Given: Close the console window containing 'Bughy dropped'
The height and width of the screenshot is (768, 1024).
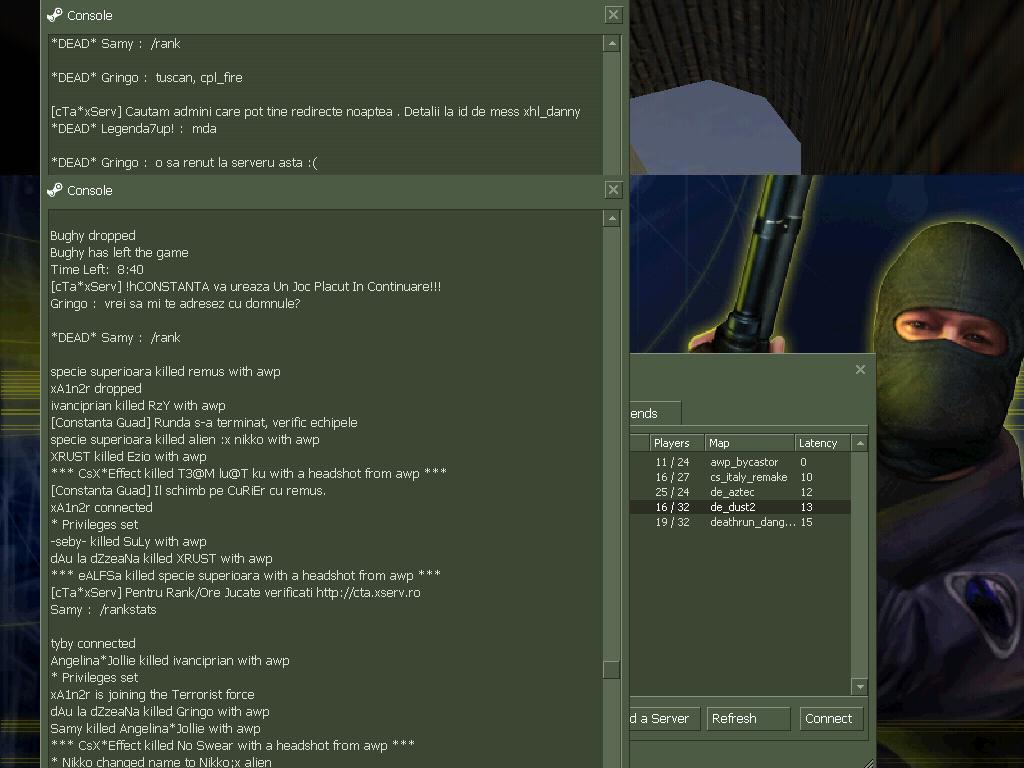Looking at the screenshot, I should (613, 190).
